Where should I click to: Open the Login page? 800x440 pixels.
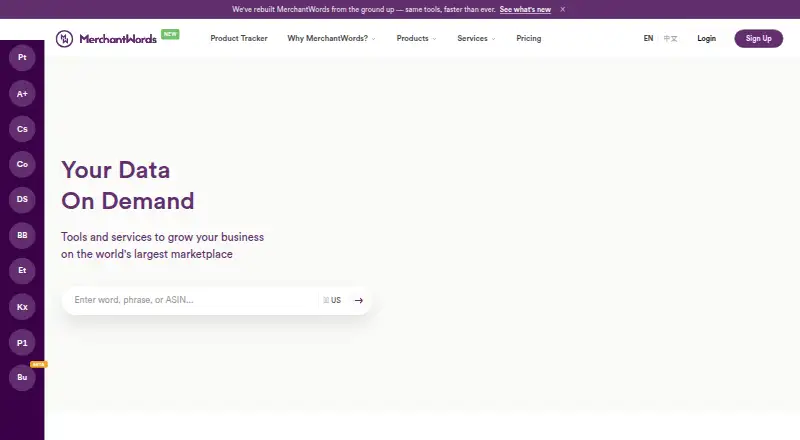(707, 38)
